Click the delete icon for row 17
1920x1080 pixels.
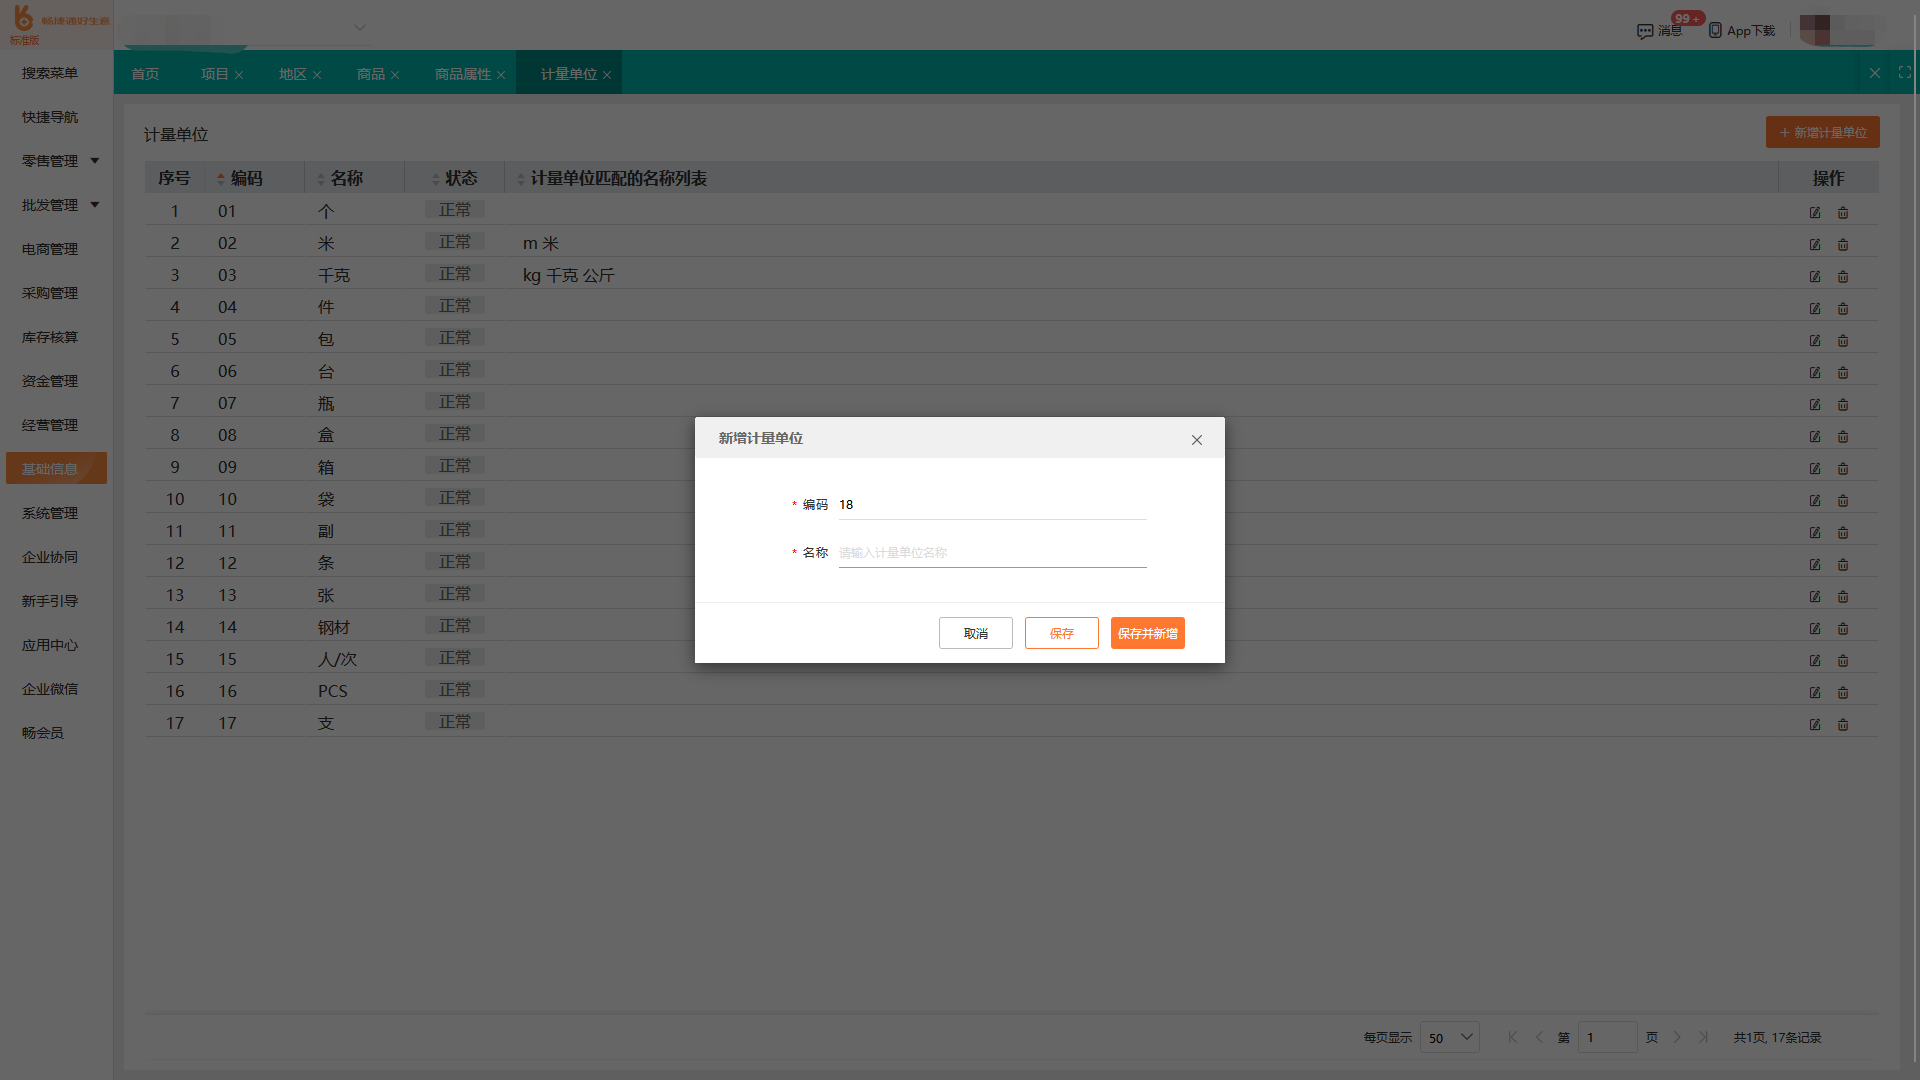coord(1844,723)
